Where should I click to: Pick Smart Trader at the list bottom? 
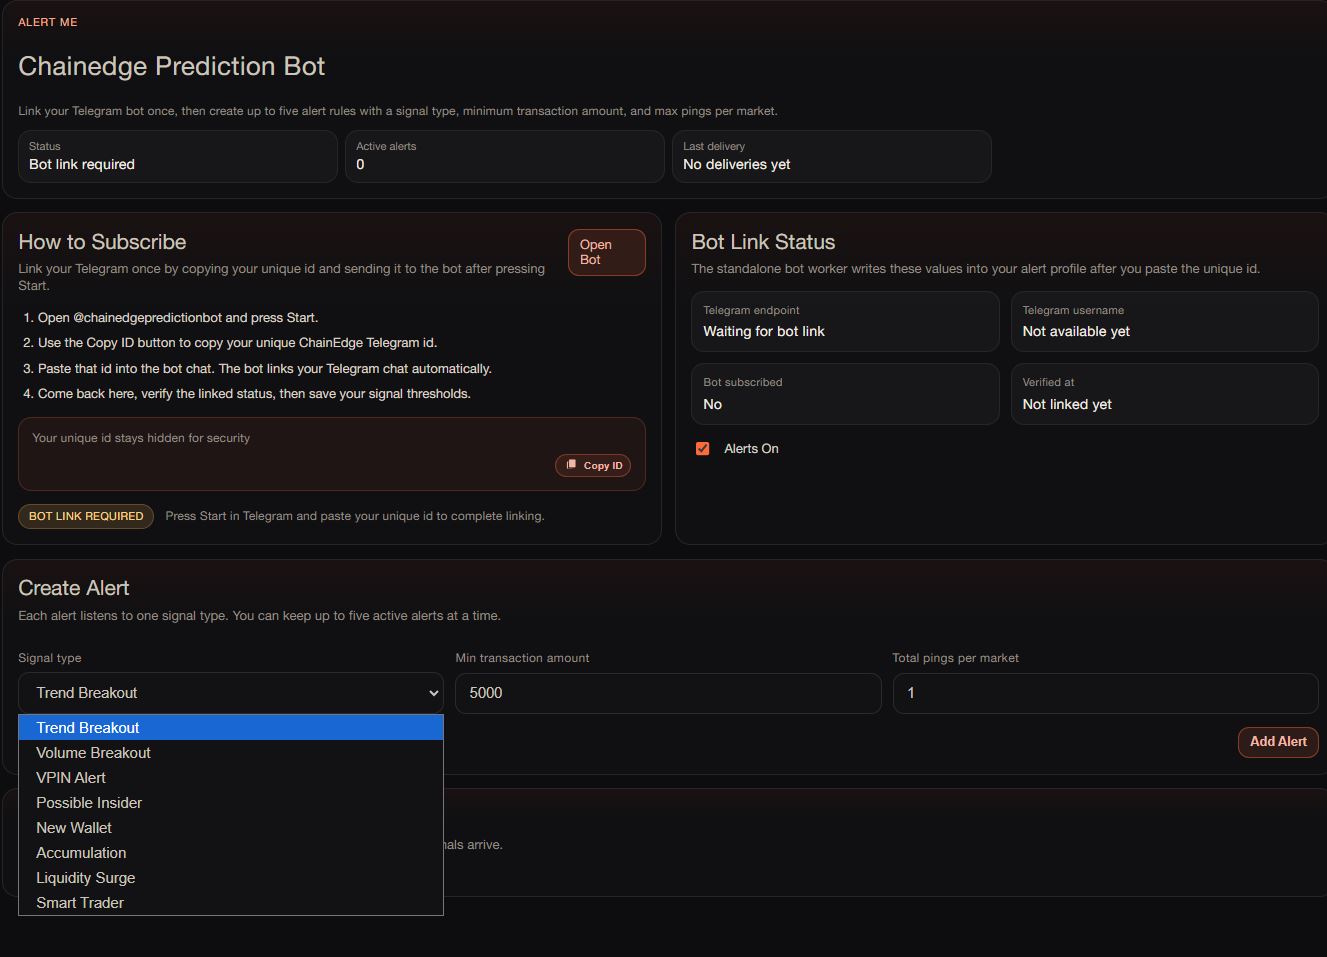pos(79,902)
